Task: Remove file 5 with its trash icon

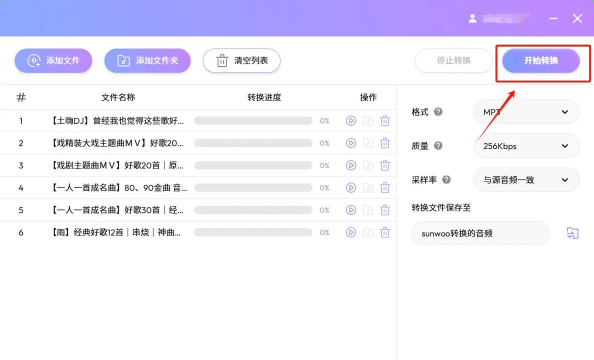Action: tap(385, 210)
